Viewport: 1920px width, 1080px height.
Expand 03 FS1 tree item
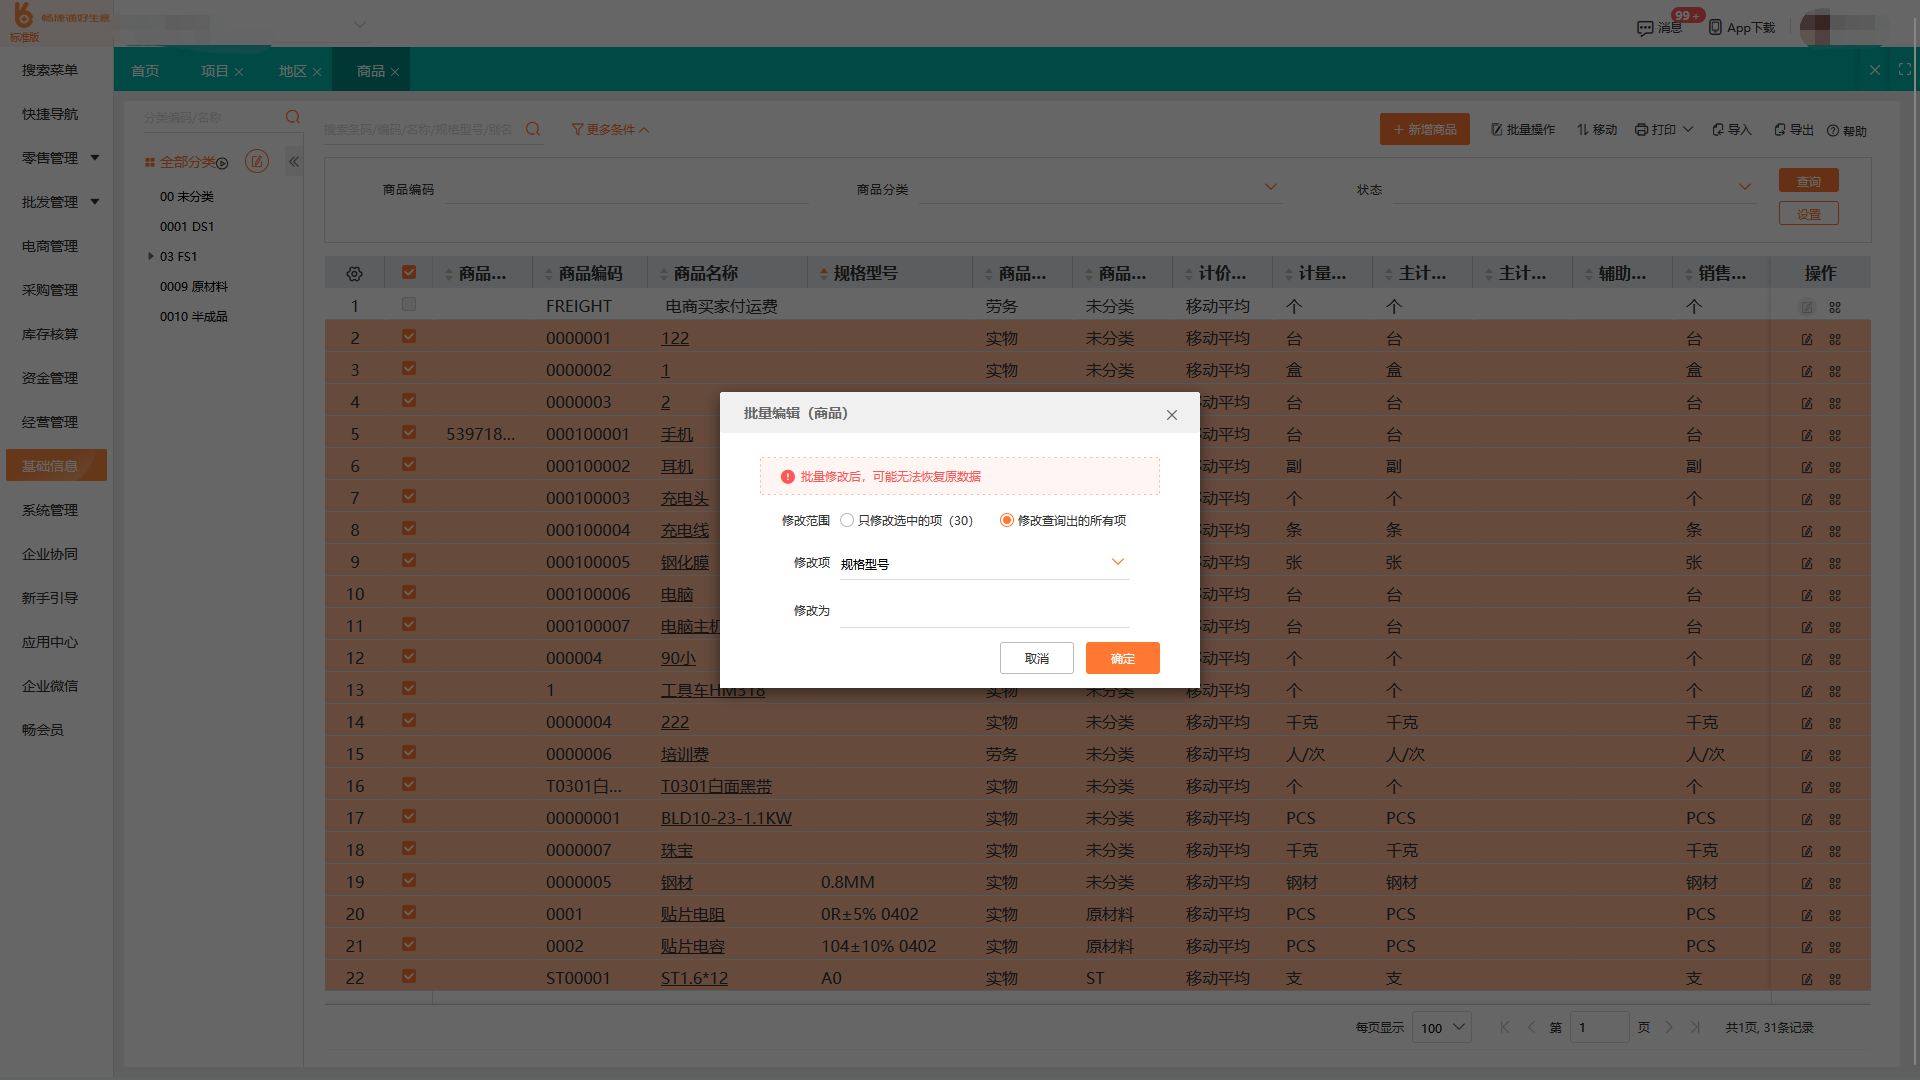149,256
